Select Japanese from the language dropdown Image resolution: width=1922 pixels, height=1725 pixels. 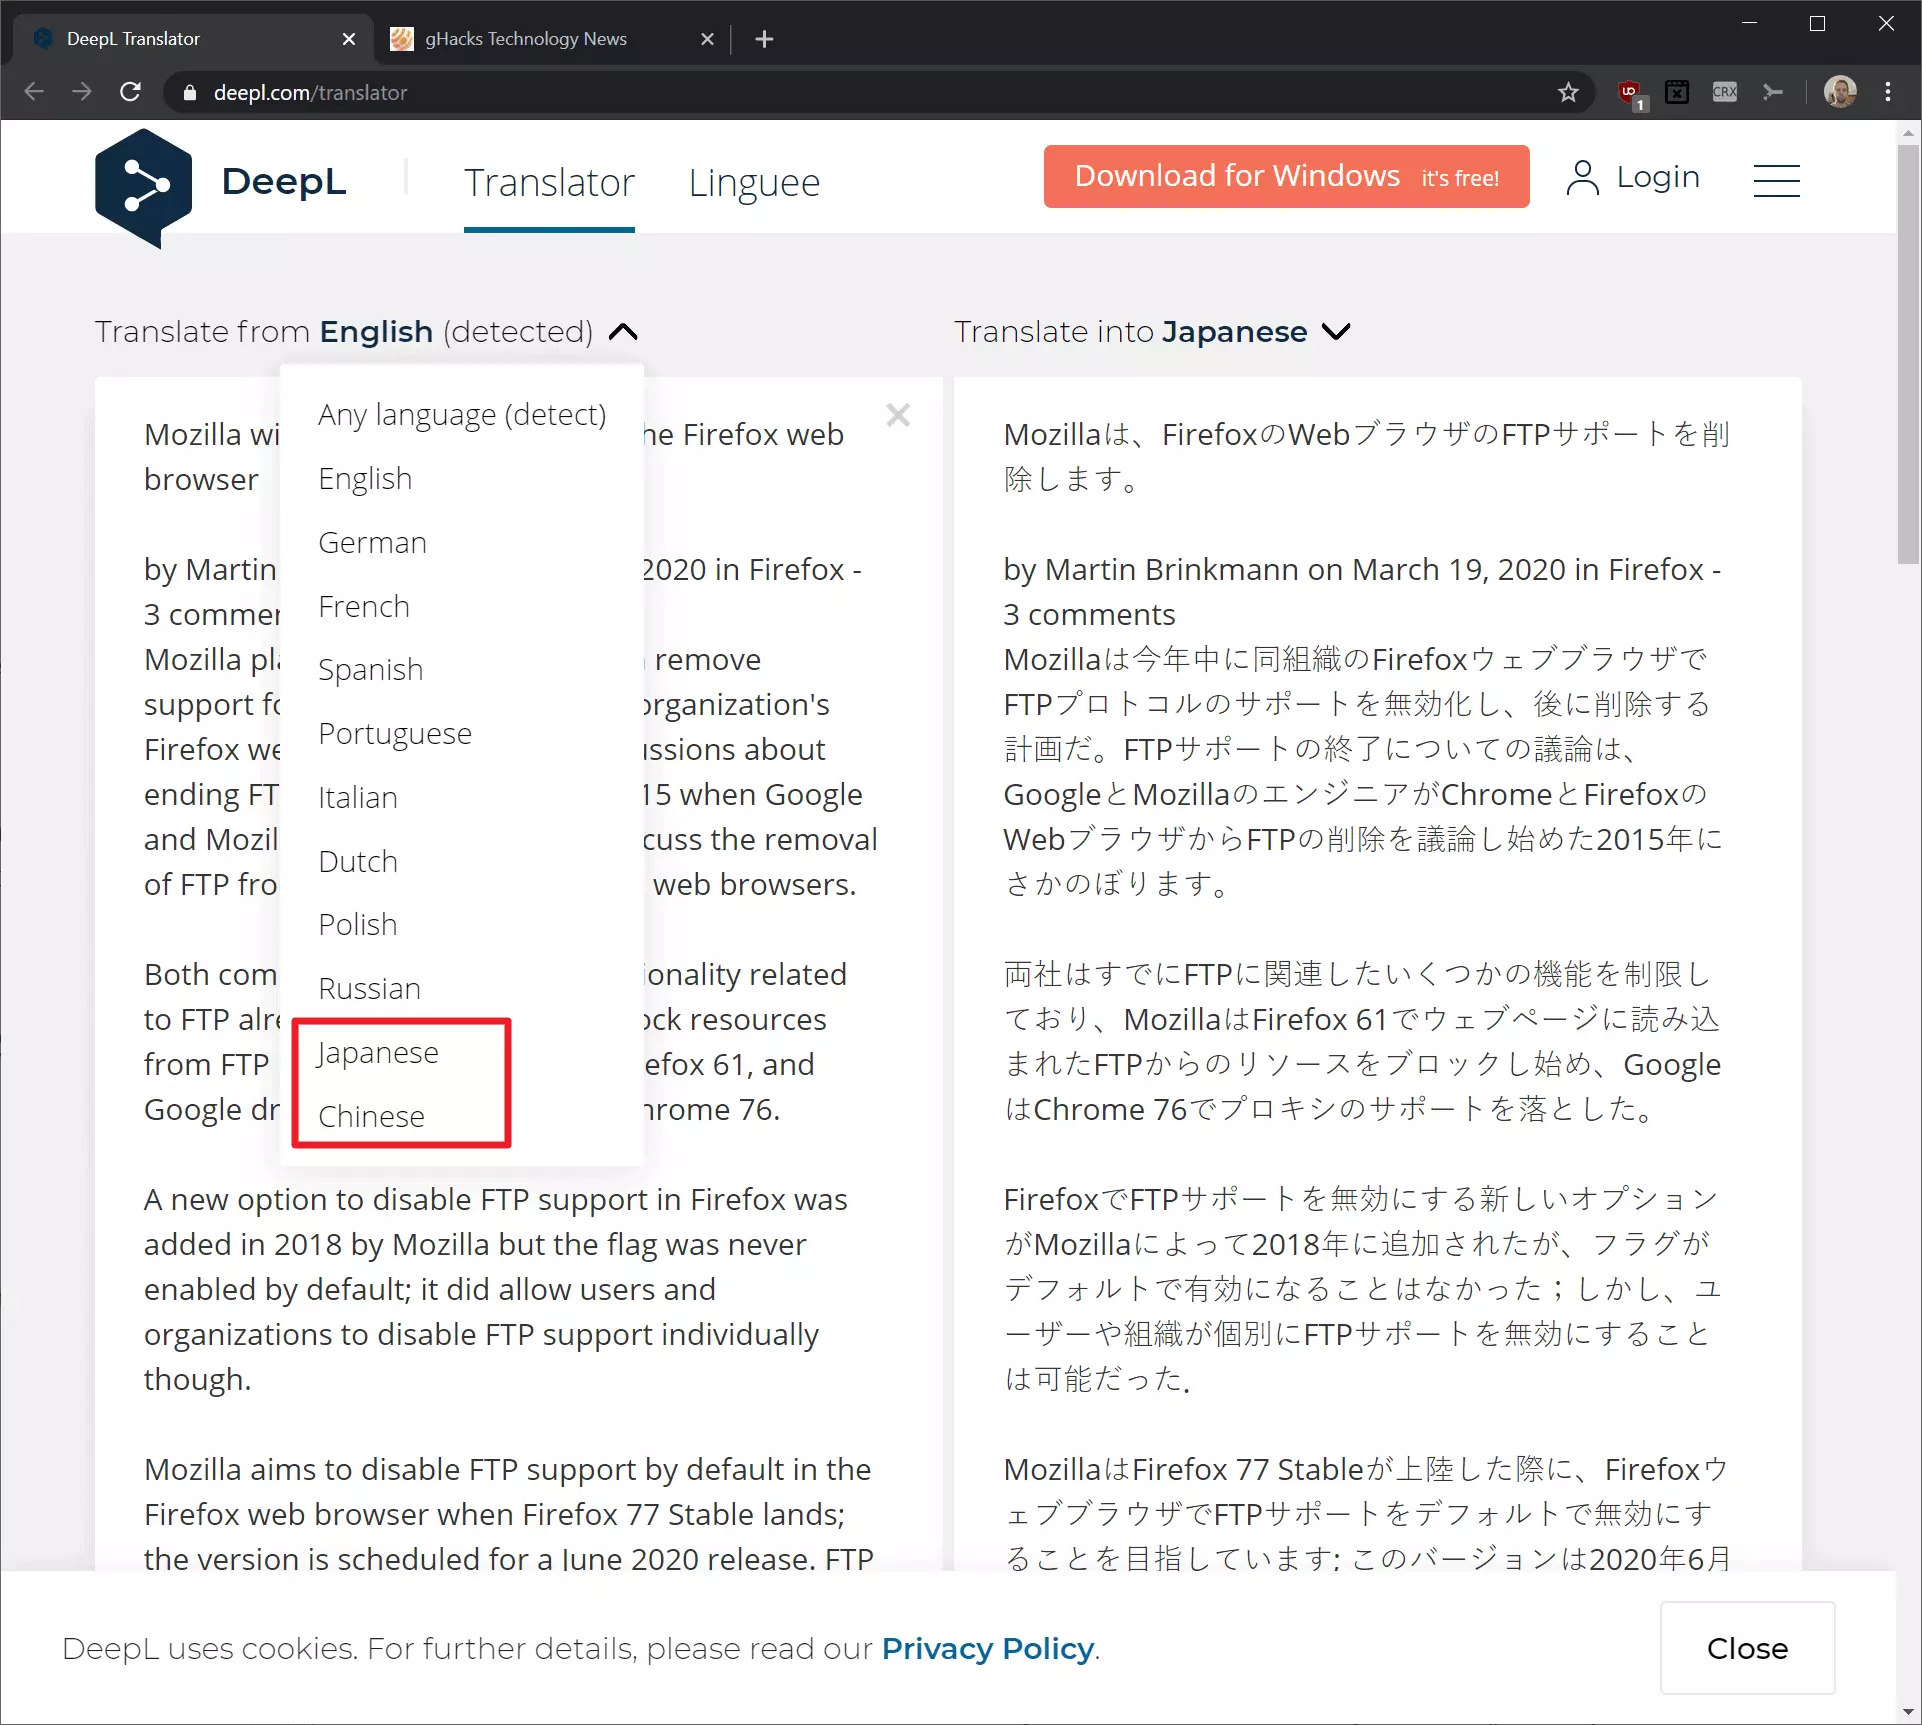coord(378,1051)
